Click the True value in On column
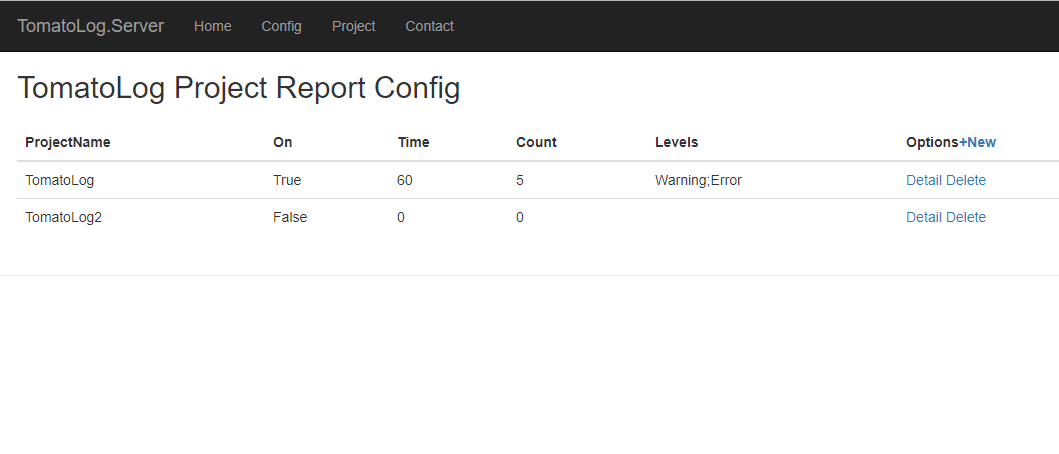 [287, 180]
